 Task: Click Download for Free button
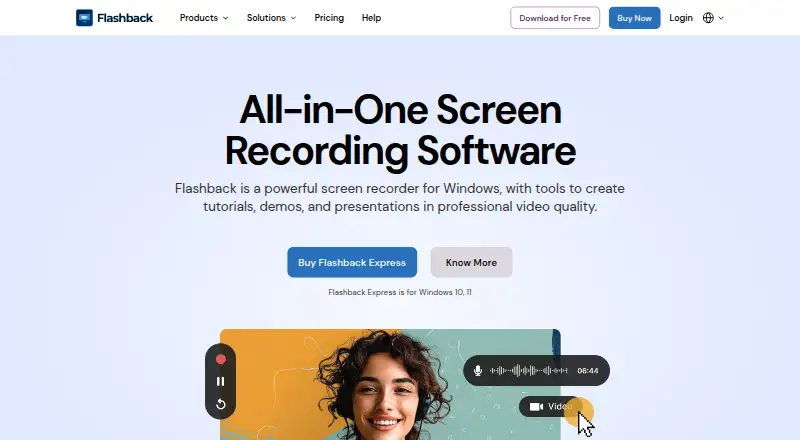[555, 18]
